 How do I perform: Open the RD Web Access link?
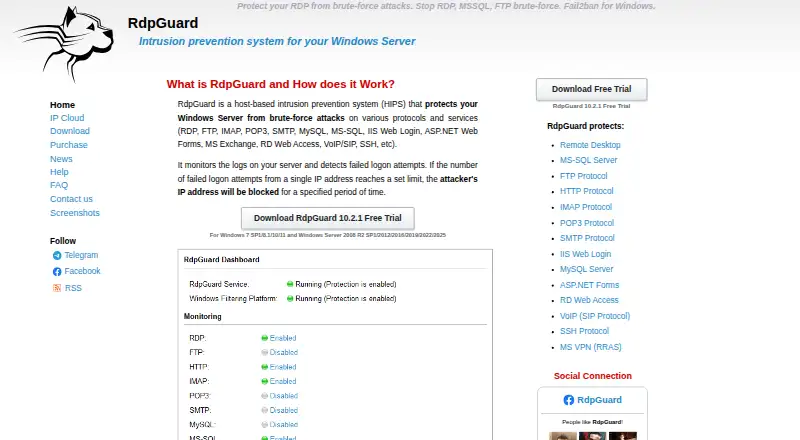[x=589, y=301]
